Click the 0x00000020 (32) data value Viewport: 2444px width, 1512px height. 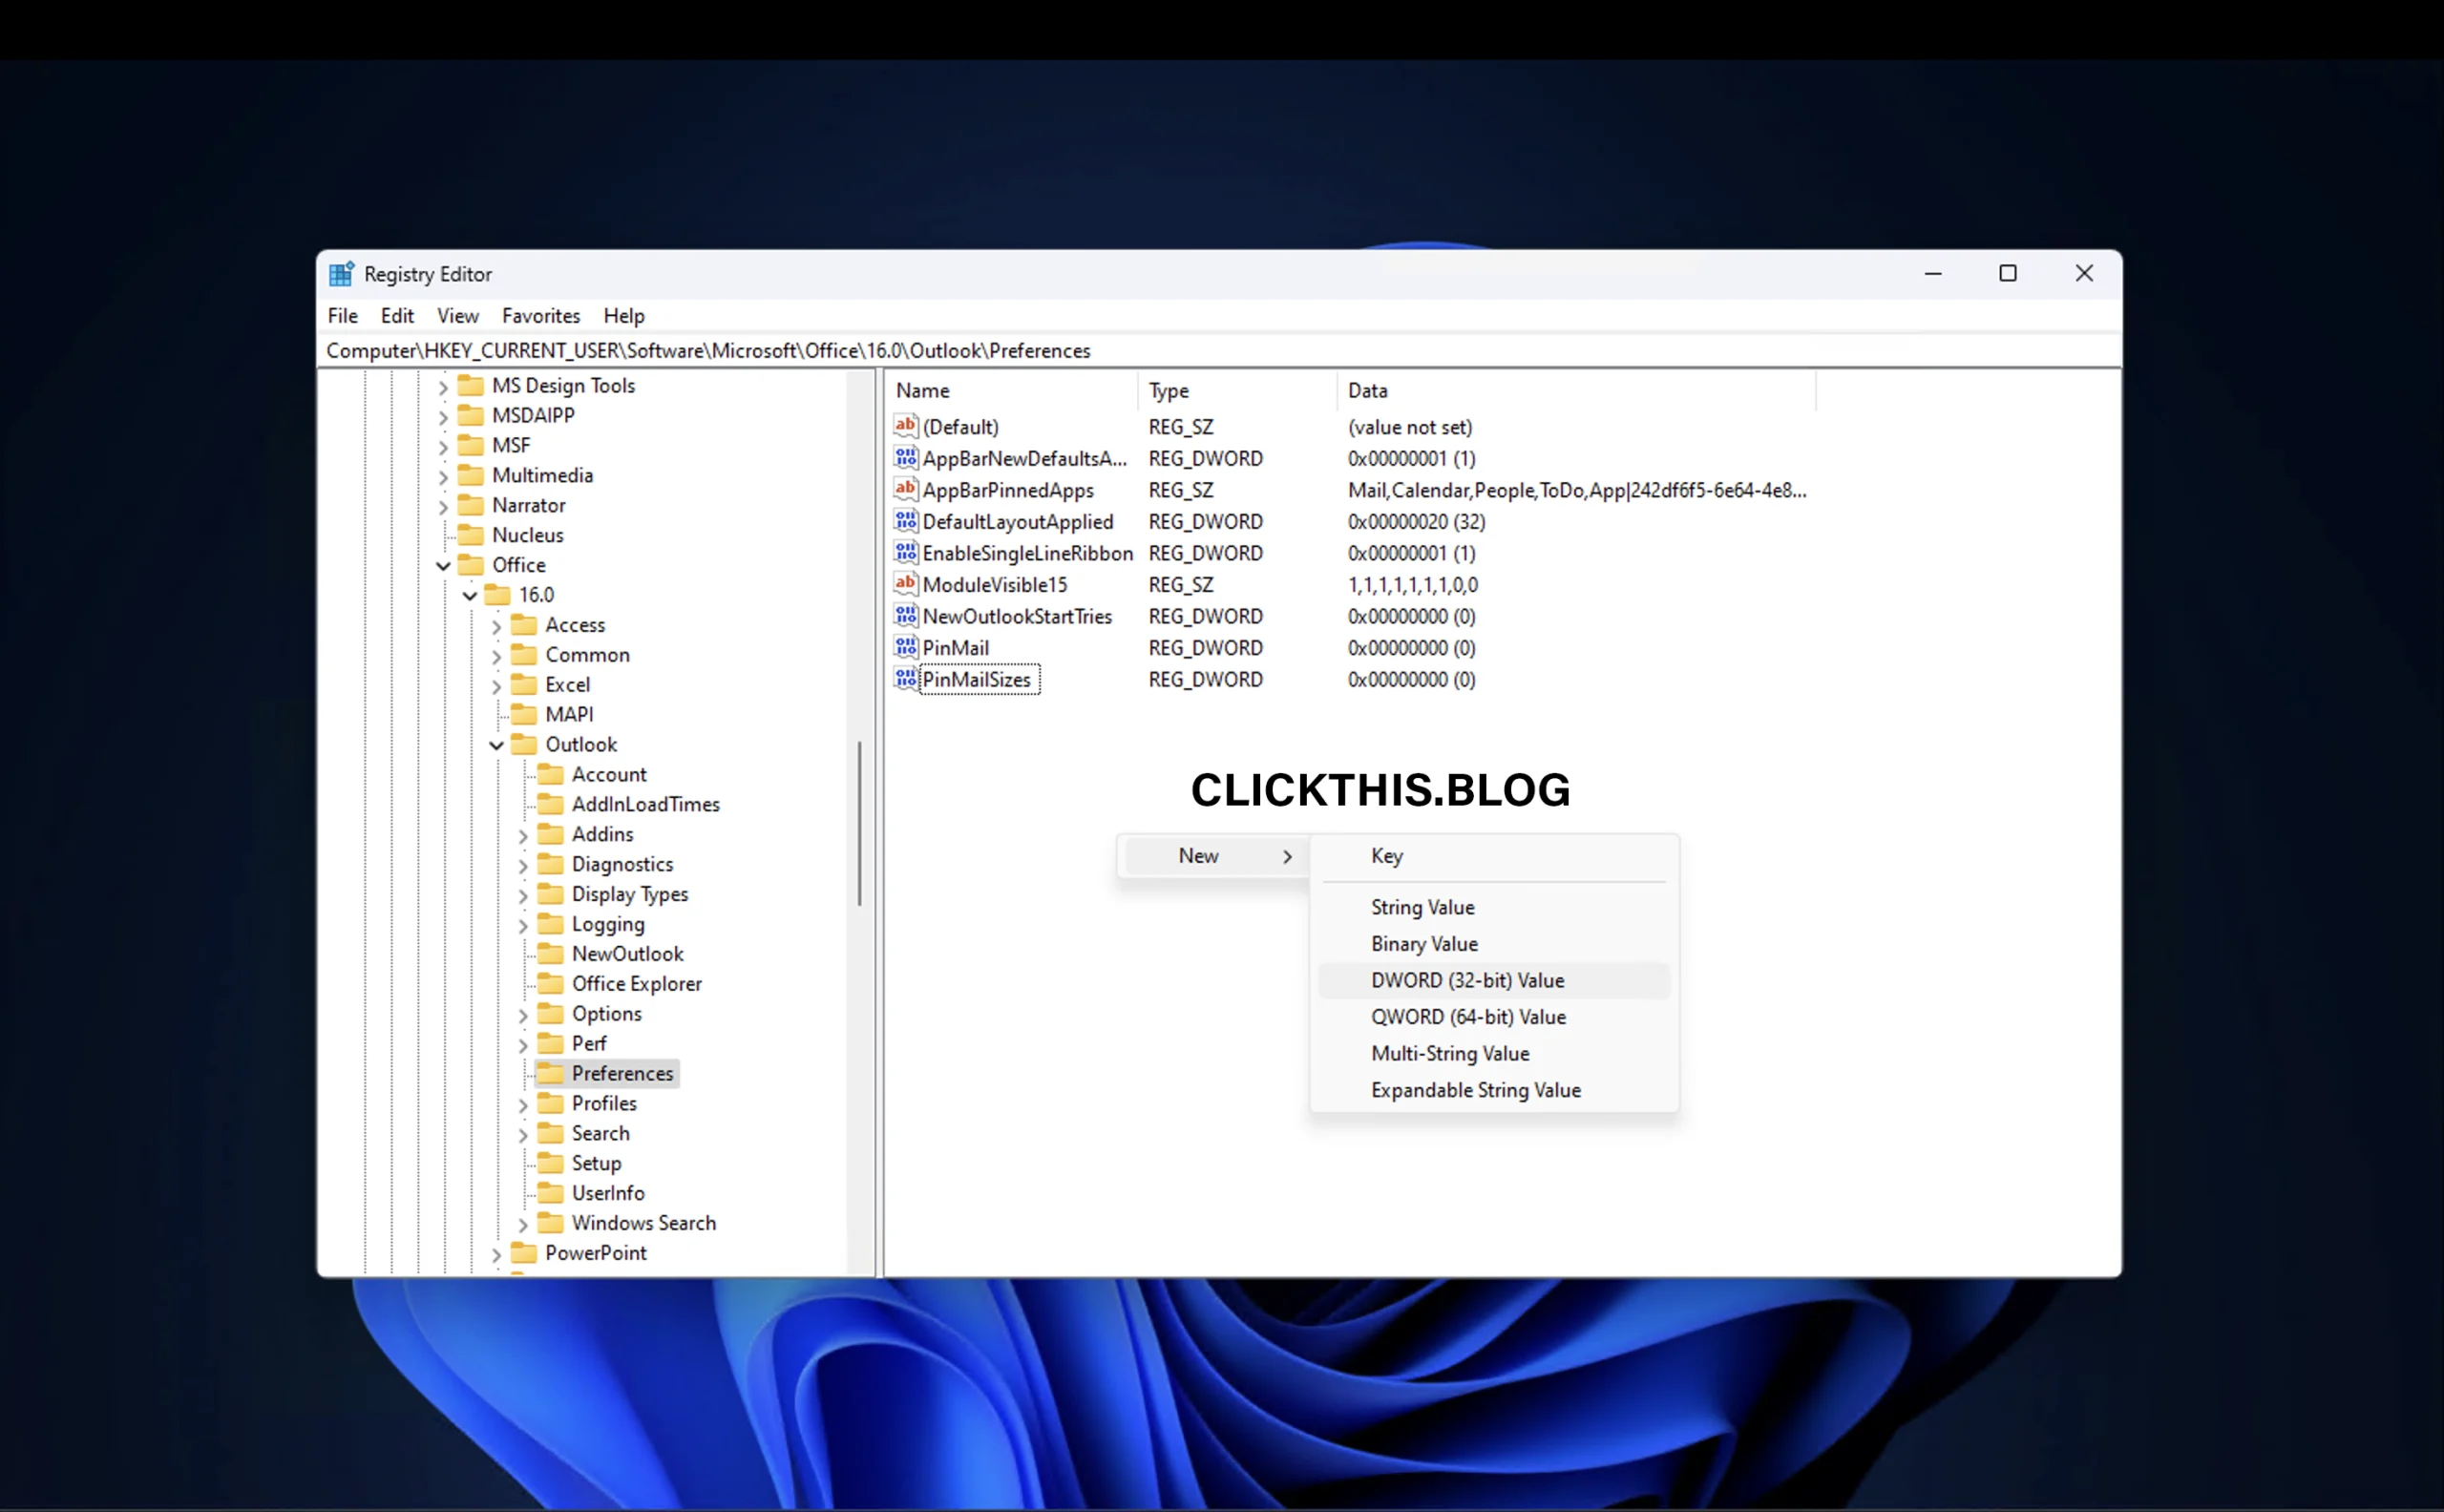(x=1416, y=522)
